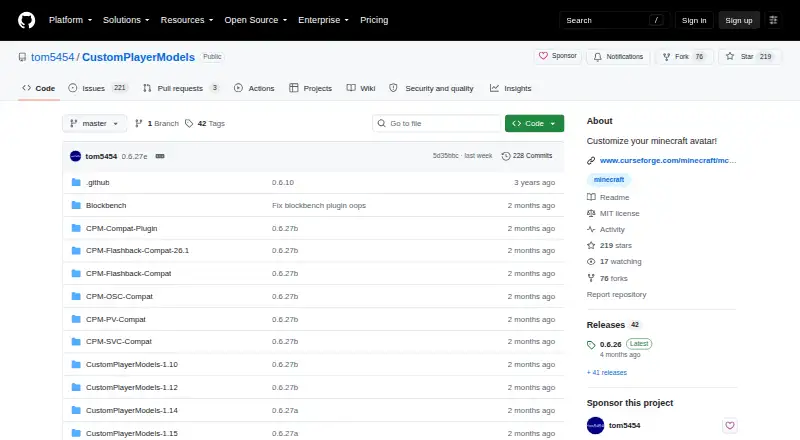Open the CustomPlayerModels-1.10 folder
This screenshot has height=440, width=800.
(132, 364)
